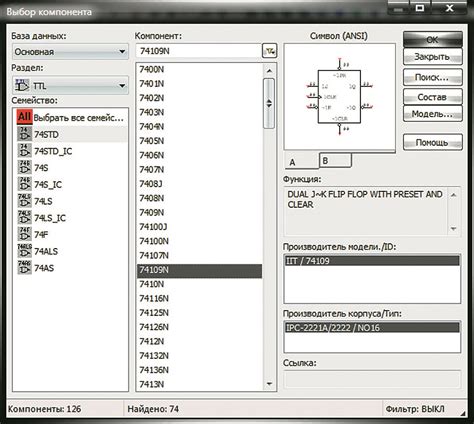Click the 74109N component name input field
This screenshot has height=424, width=474.
pyautogui.click(x=199, y=51)
